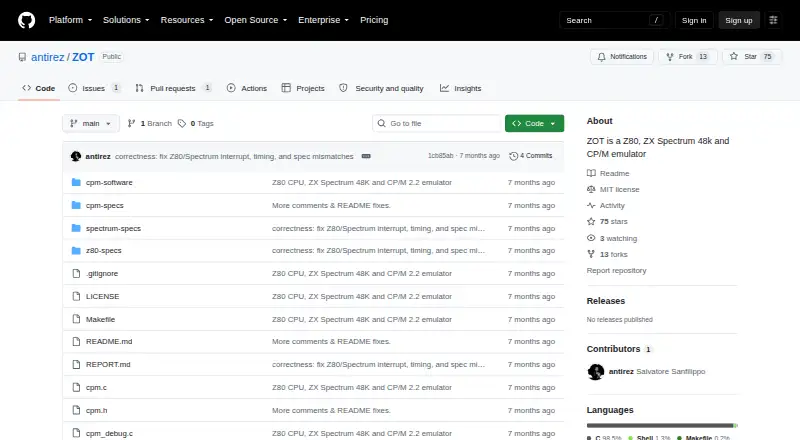Viewport: 800px width, 440px height.
Task: Open the Projects tab
Action: click(303, 88)
